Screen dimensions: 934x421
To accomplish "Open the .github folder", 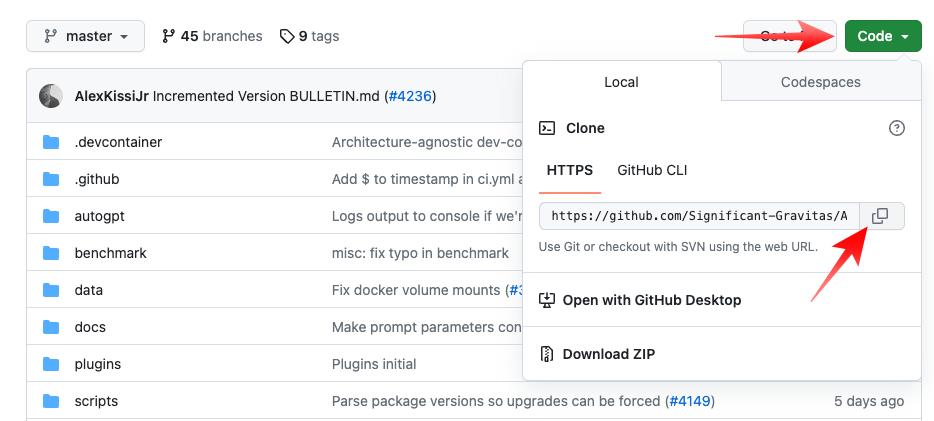I will click(96, 179).
